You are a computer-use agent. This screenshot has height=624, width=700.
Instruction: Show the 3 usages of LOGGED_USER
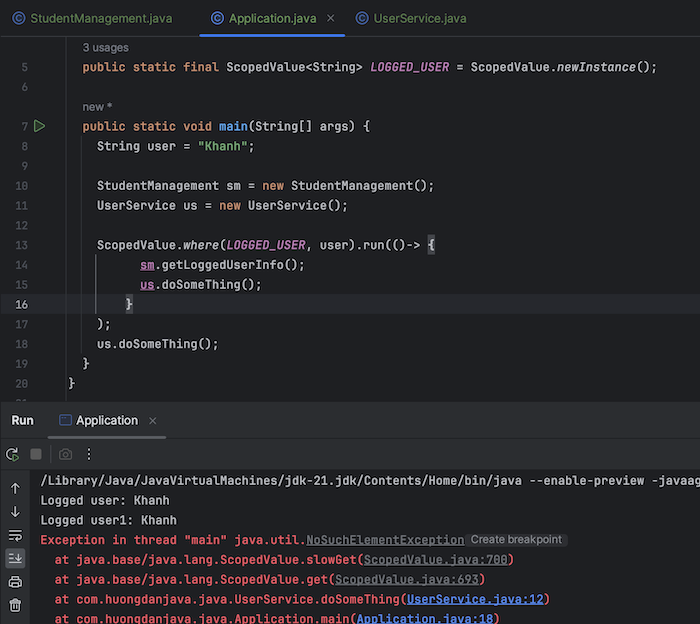(105, 47)
